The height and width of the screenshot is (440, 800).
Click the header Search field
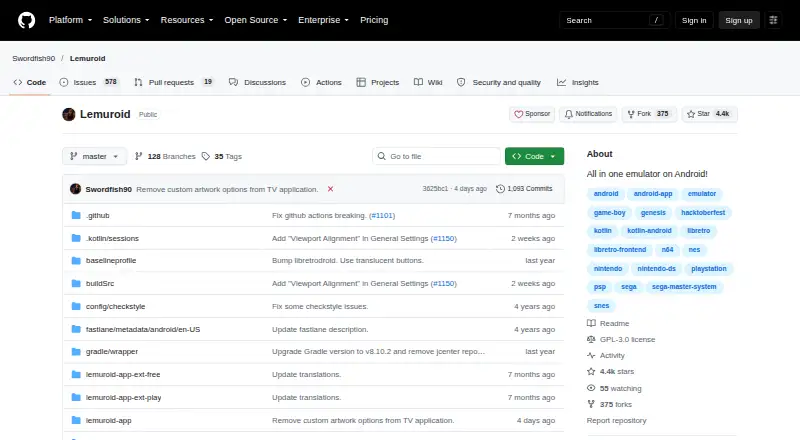(x=614, y=20)
